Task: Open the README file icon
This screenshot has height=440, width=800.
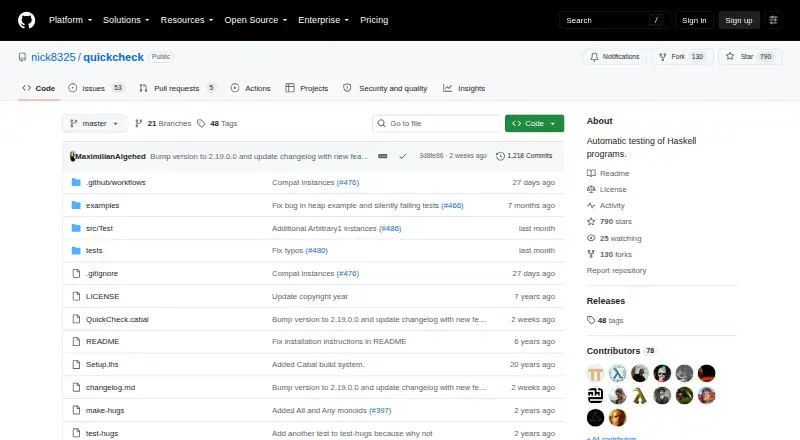Action: coord(76,341)
